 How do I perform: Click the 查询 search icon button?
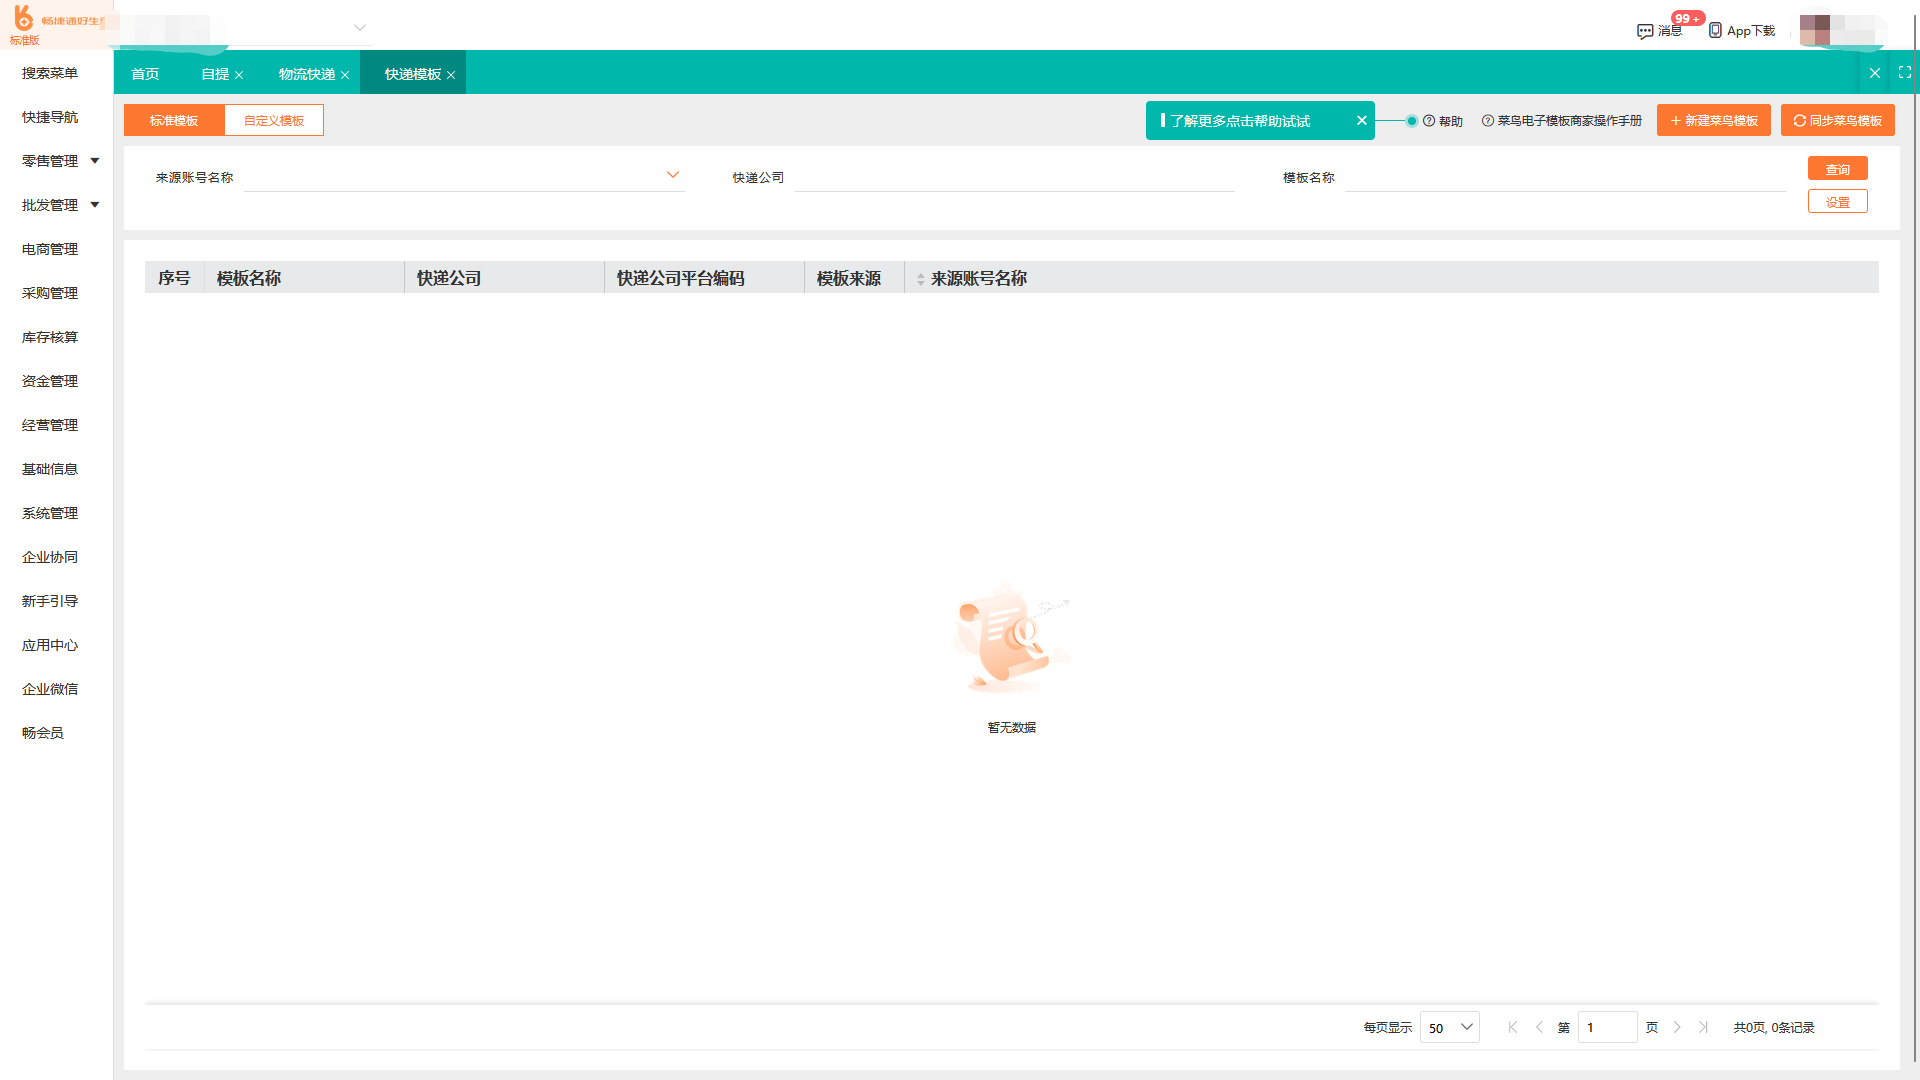tap(1837, 169)
